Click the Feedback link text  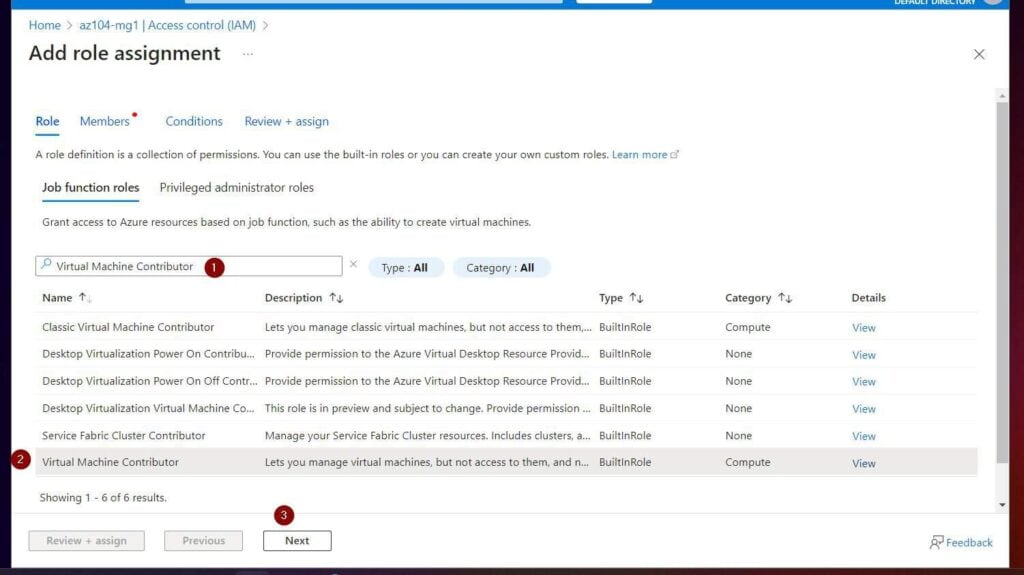click(x=969, y=542)
